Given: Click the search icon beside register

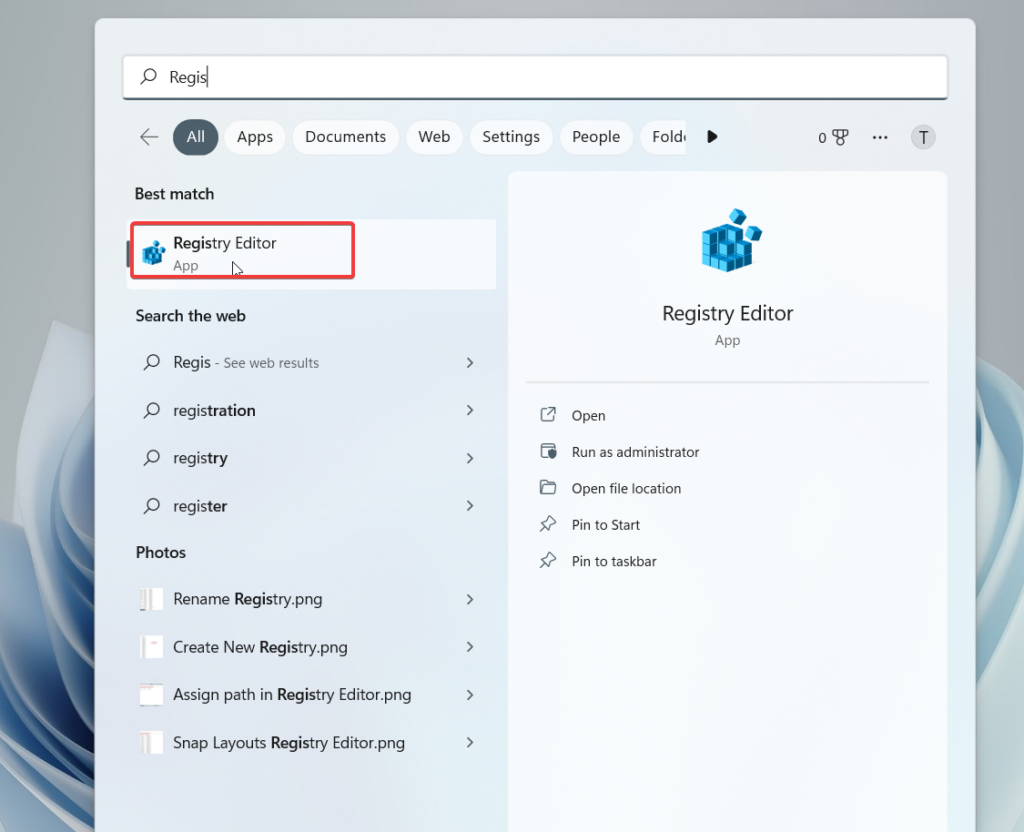Looking at the screenshot, I should [152, 506].
